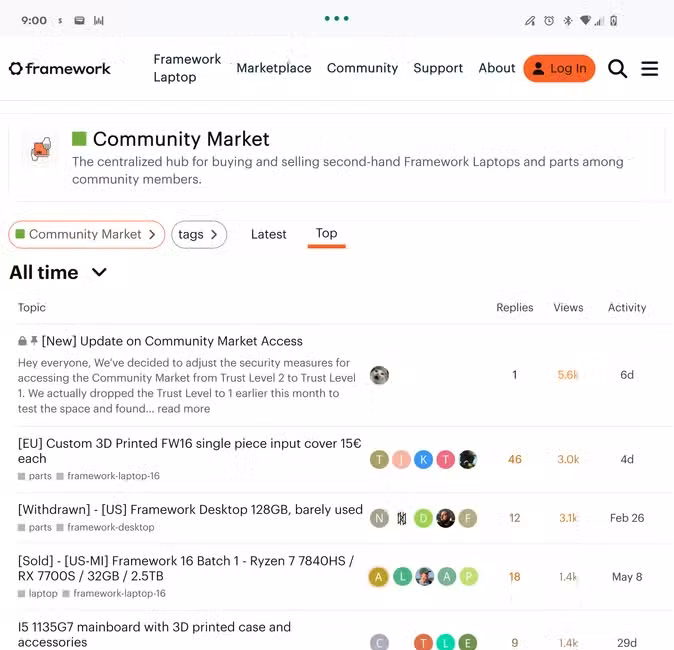Screen dimensions: 674x650
Task: Click read more on pinned topic excerpt
Action: [184, 408]
